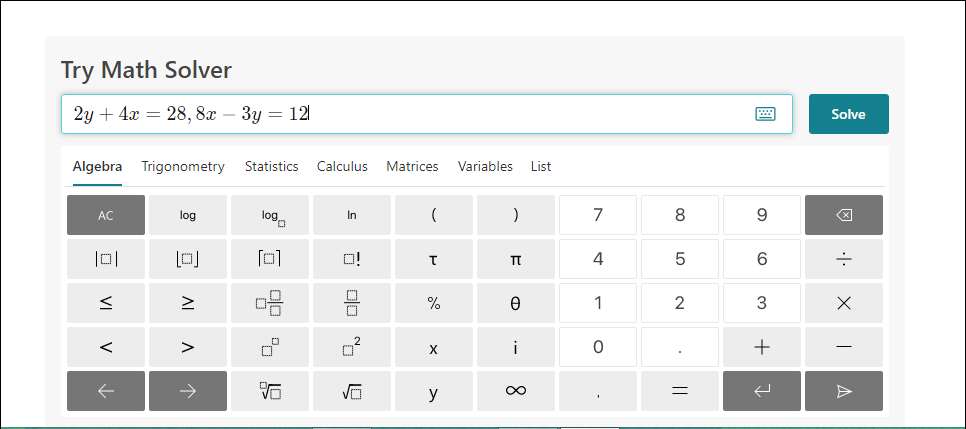Screen dimensions: 966x429
Task: Insert the square root symbol
Action: pyautogui.click(x=352, y=392)
